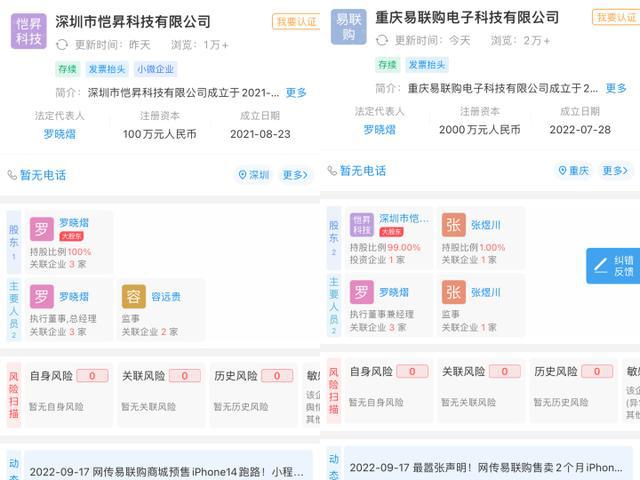Select the 小微企业 tag
The width and height of the screenshot is (640, 480).
pyautogui.click(x=157, y=69)
